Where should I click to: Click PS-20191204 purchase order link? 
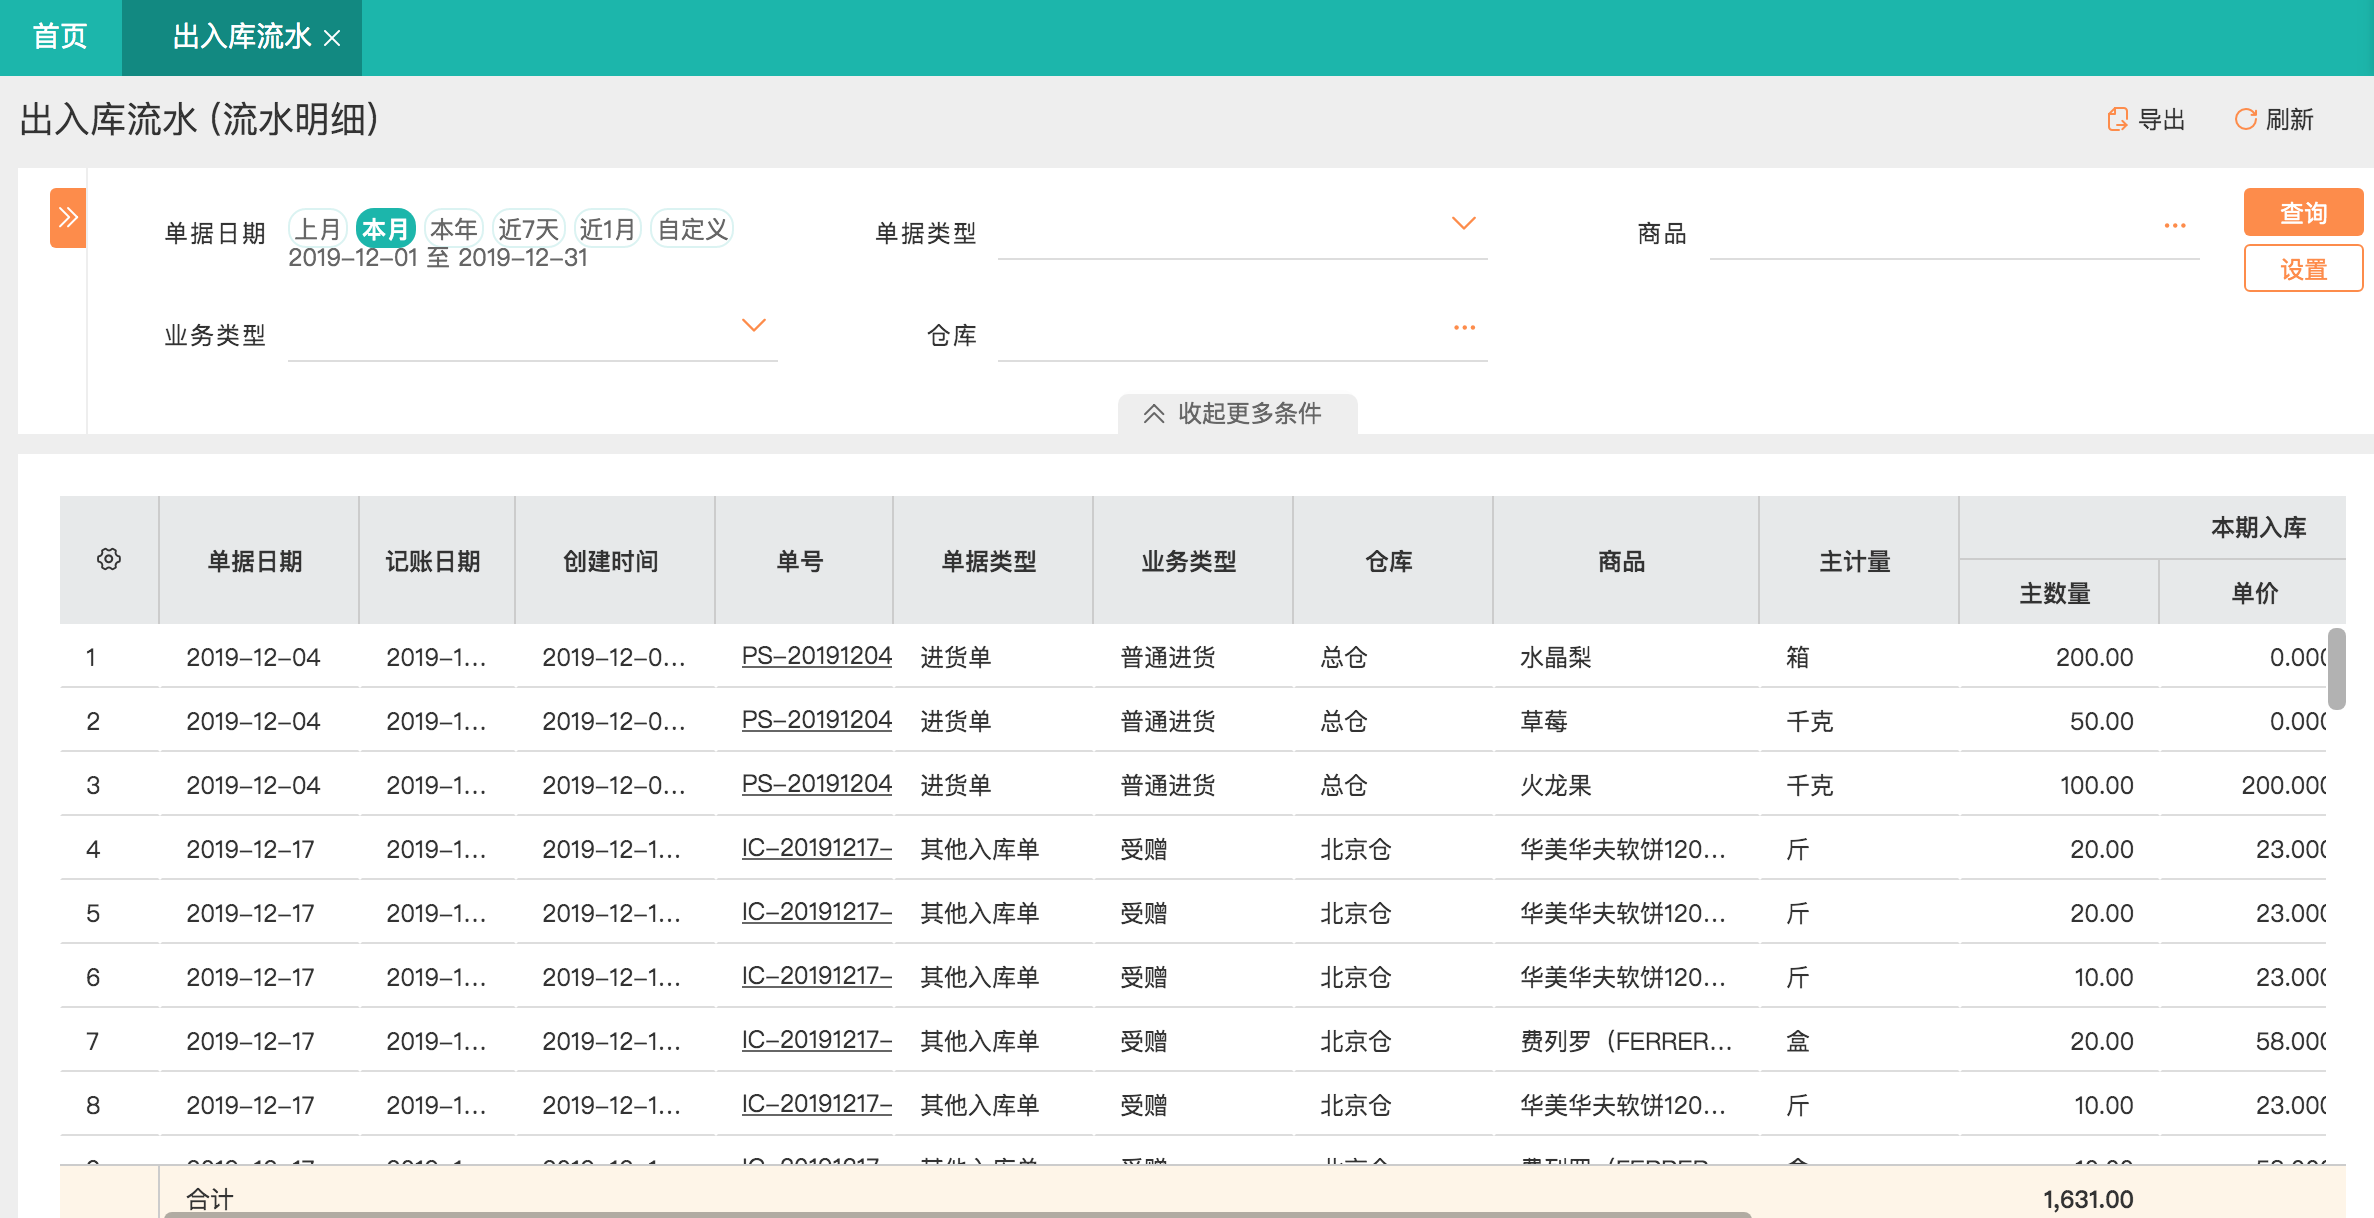click(815, 654)
